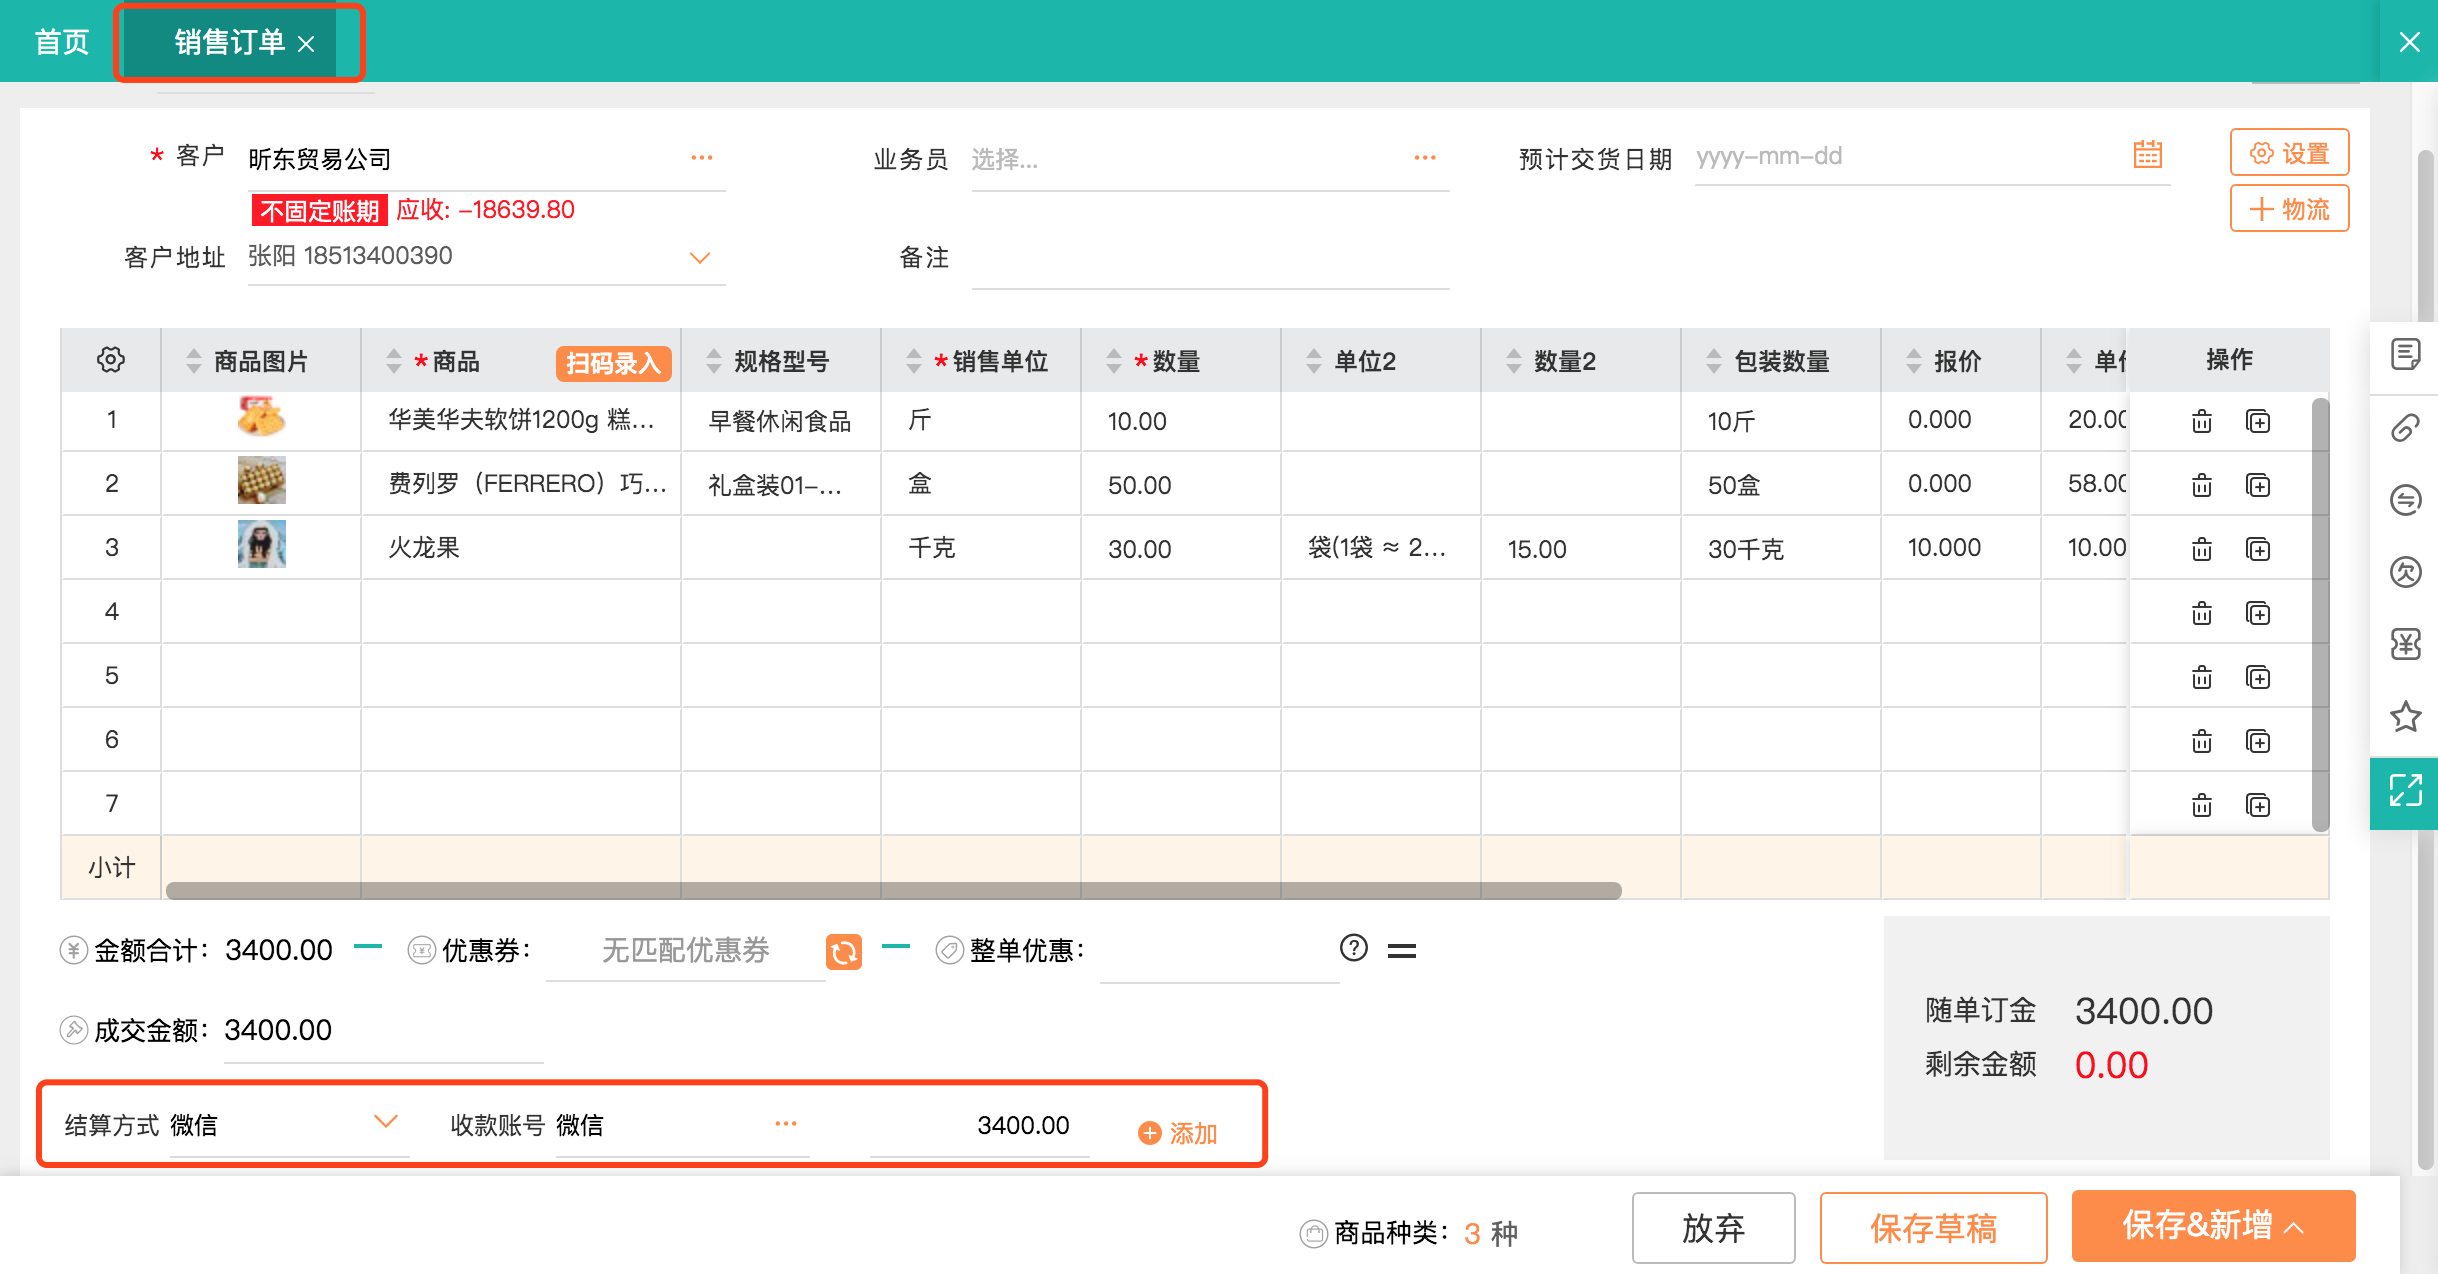This screenshot has height=1274, width=2438.
Task: Expand 结算方式 微信 dropdown
Action: coord(382,1126)
